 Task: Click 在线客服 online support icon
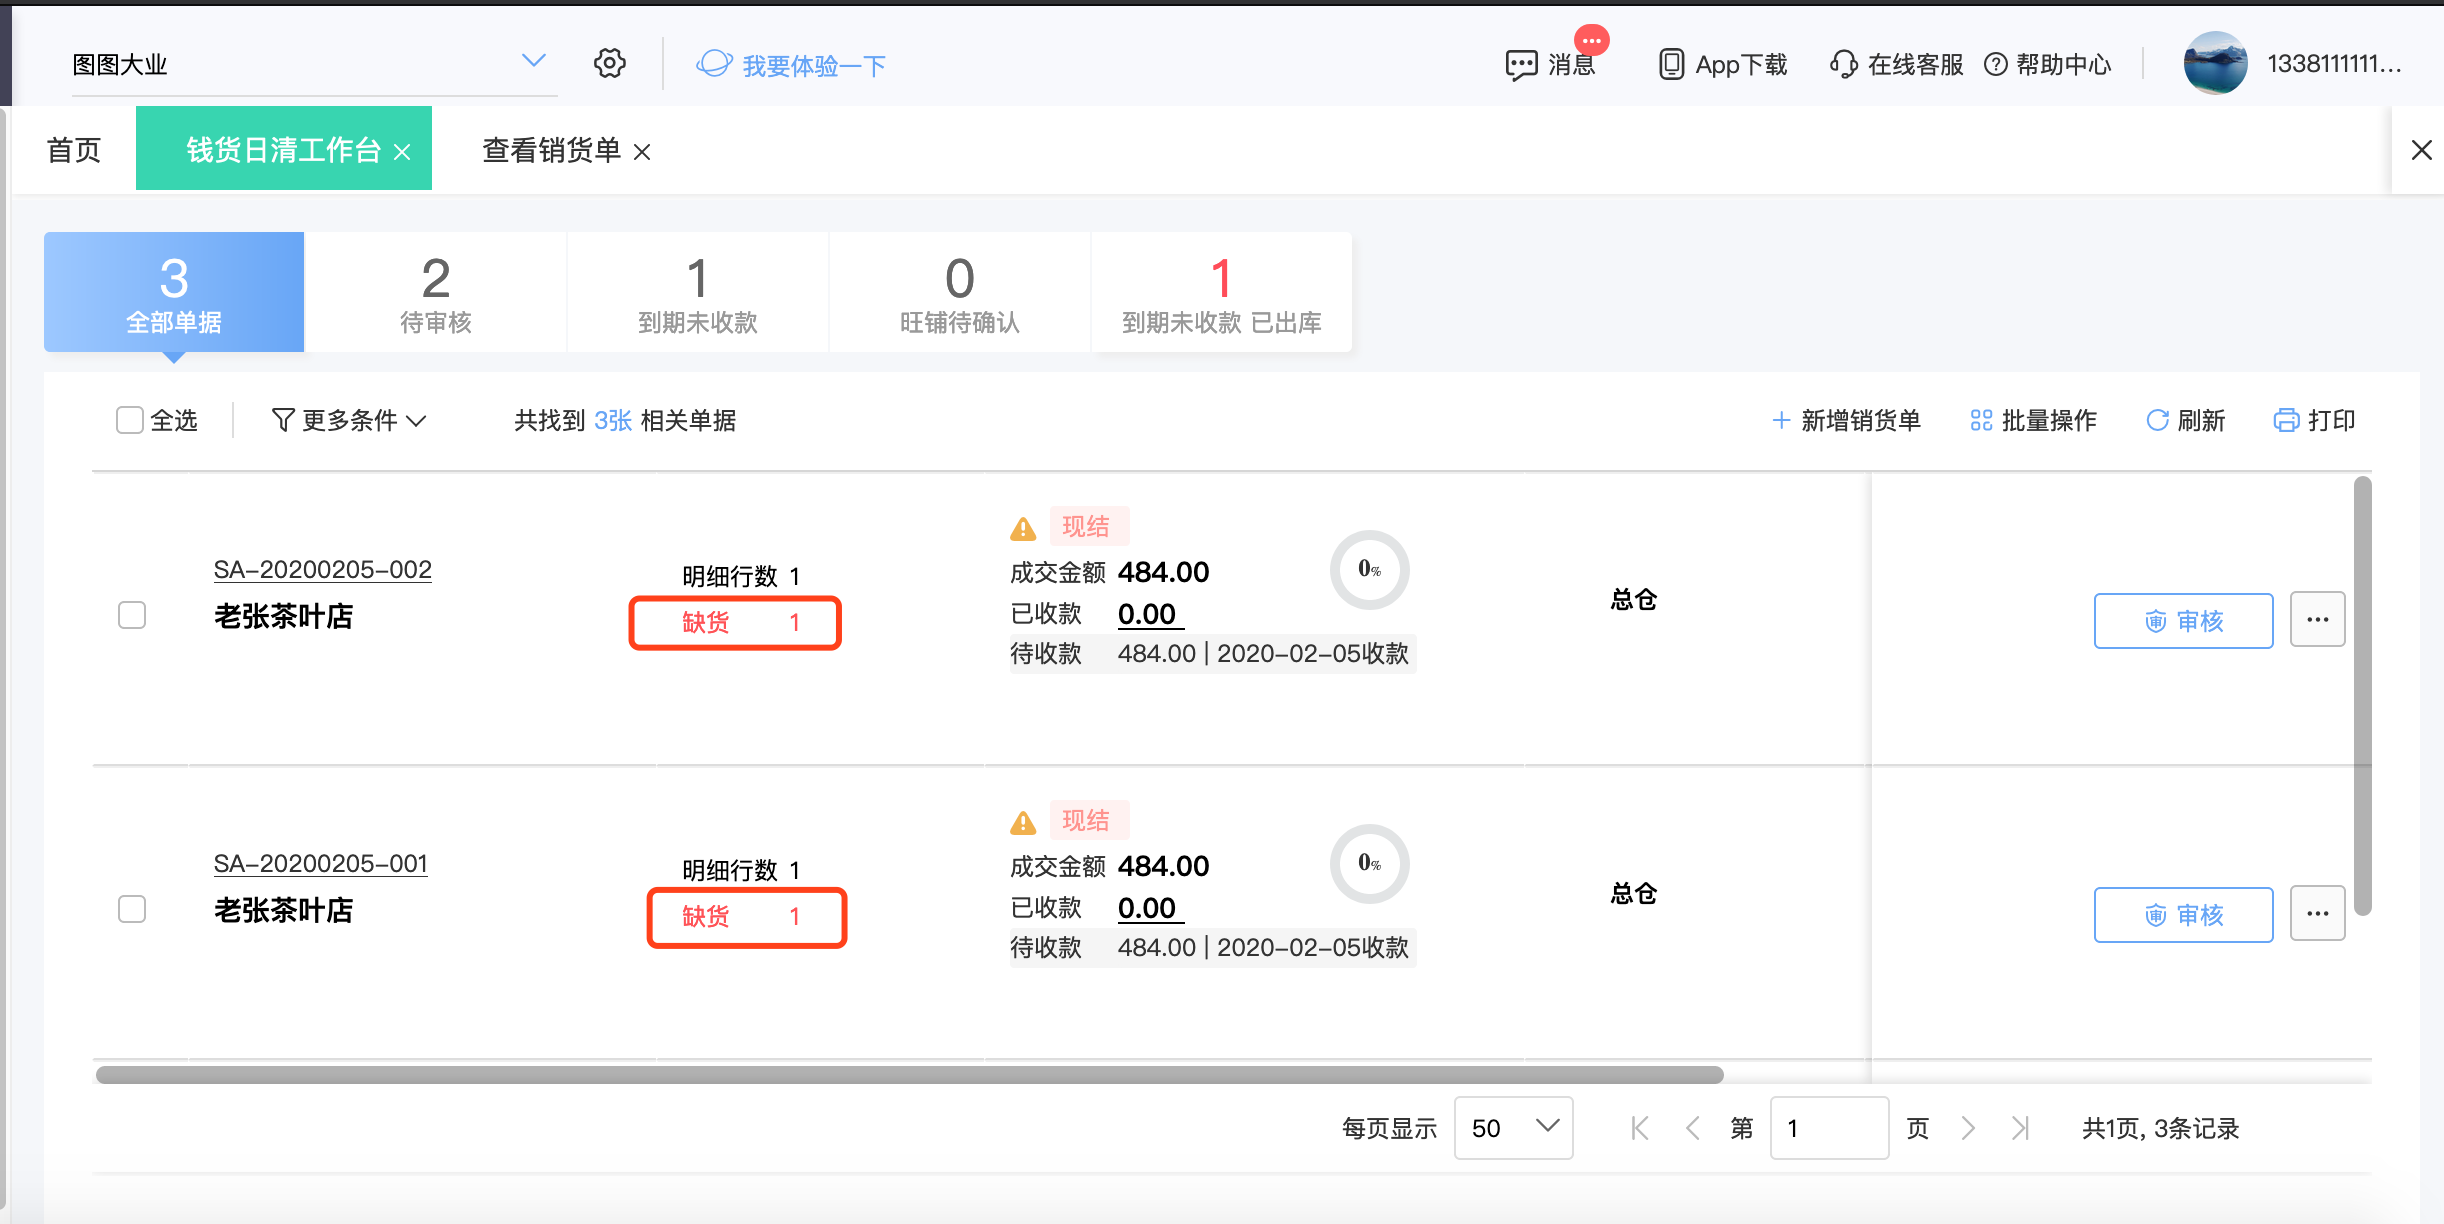tap(1837, 62)
